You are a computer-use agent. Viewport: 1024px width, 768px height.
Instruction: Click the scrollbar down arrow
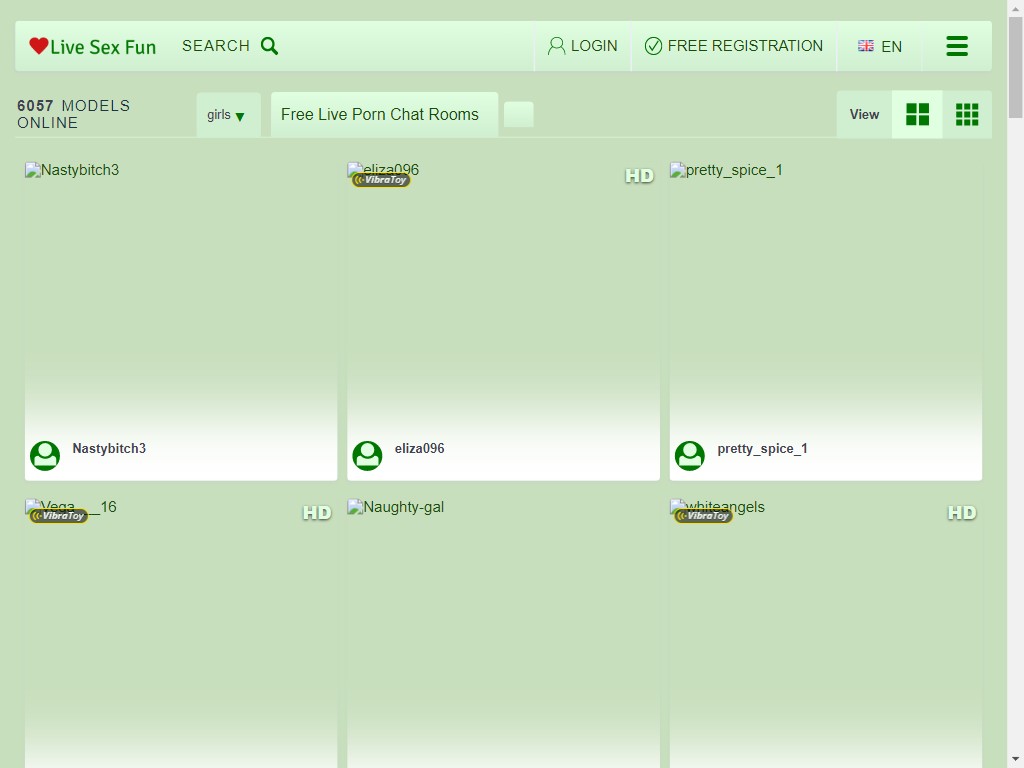pos(1015,759)
